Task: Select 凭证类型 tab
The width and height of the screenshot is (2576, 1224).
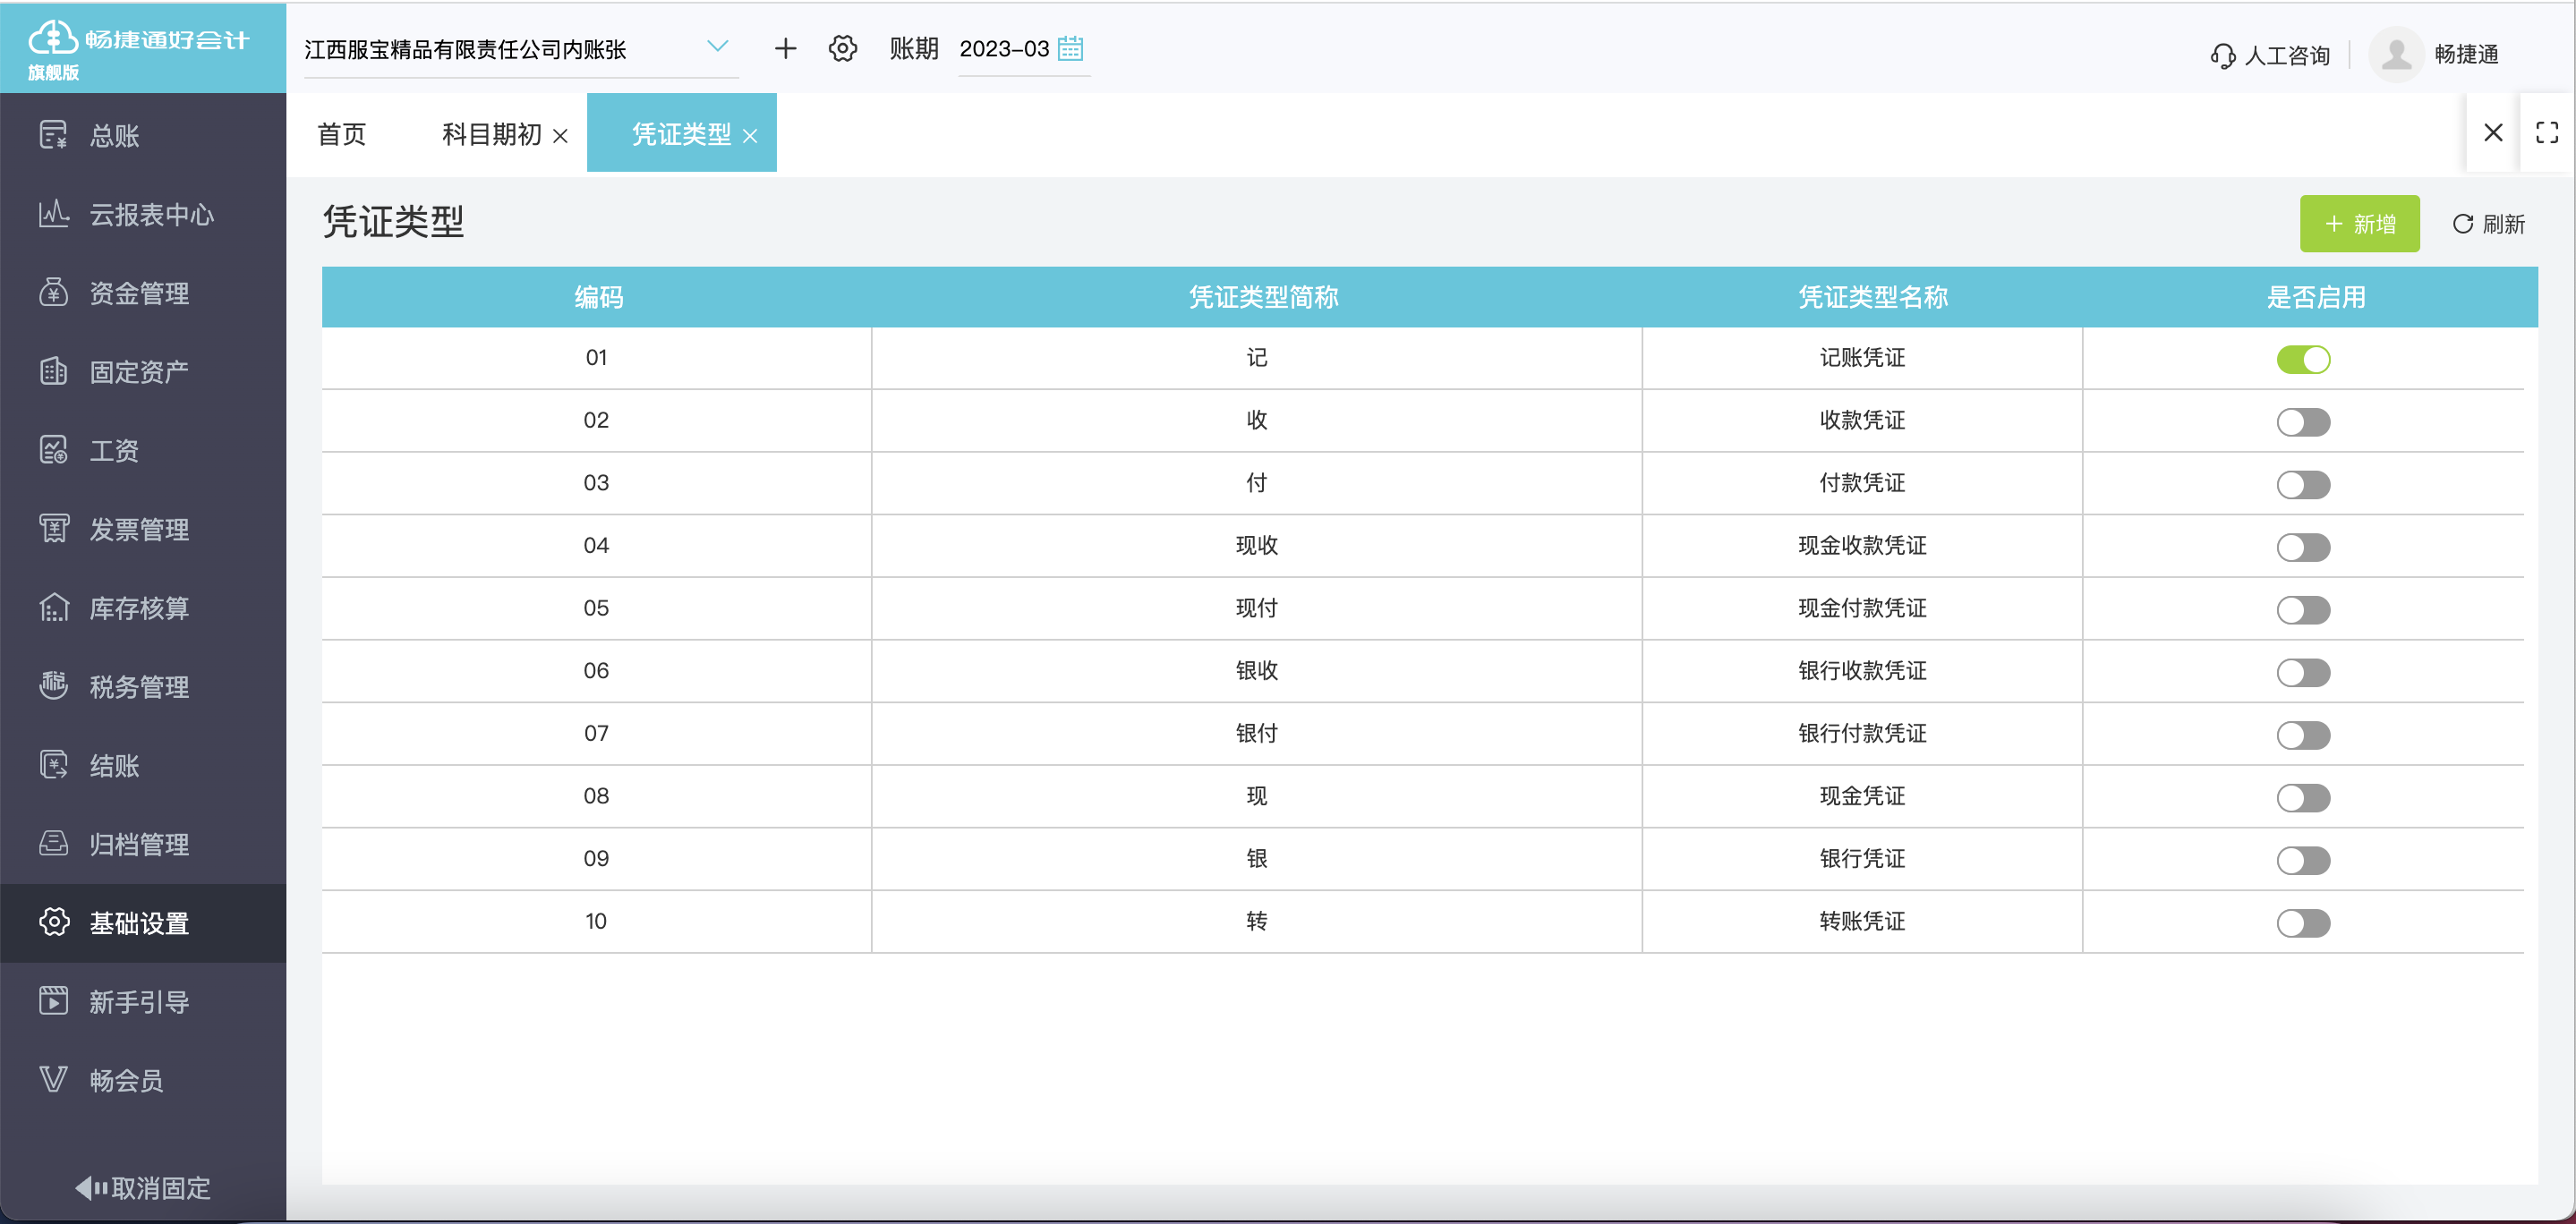Action: coord(680,135)
